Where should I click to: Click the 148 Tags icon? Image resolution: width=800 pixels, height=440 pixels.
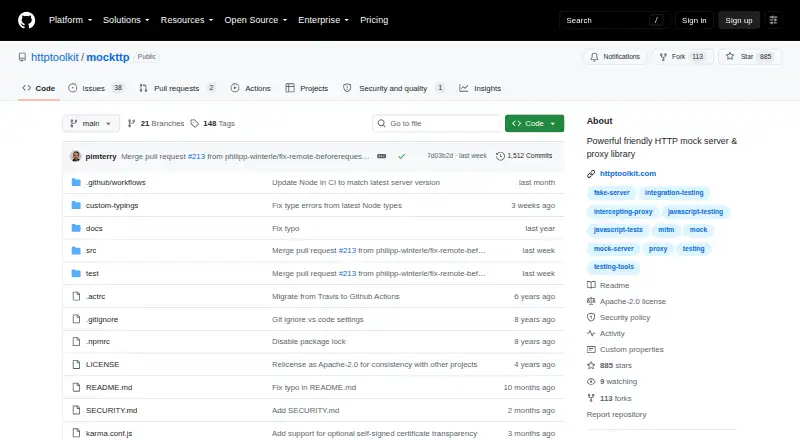point(194,124)
